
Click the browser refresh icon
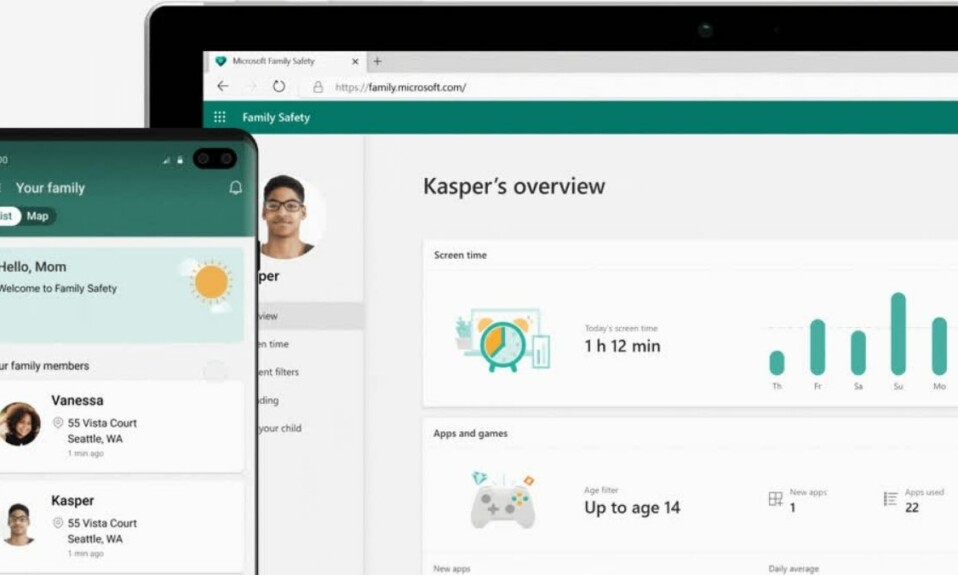279,87
